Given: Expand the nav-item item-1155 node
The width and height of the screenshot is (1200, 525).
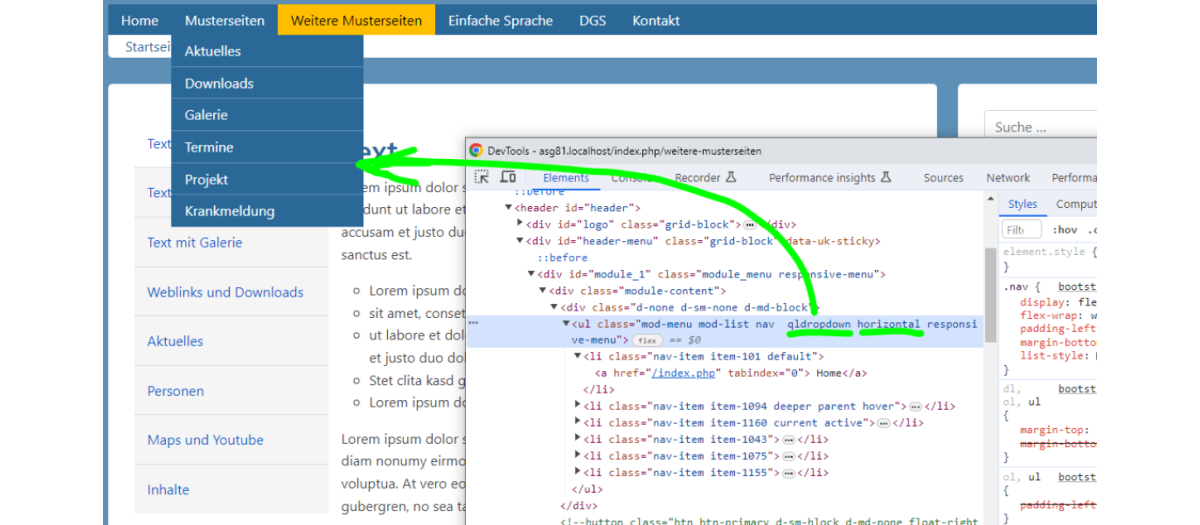Looking at the screenshot, I should click(x=578, y=472).
